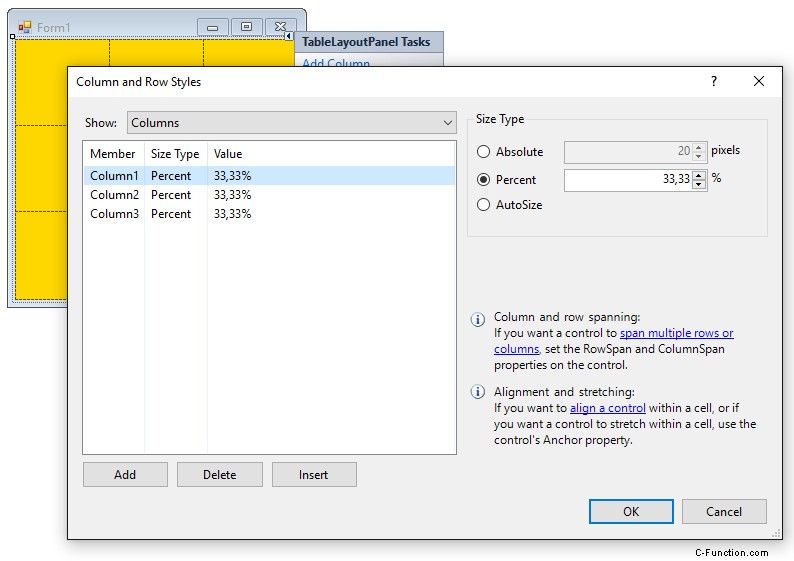Click info icon beside Column and row spanning
Image resolution: width=794 pixels, height=561 pixels.
click(478, 320)
